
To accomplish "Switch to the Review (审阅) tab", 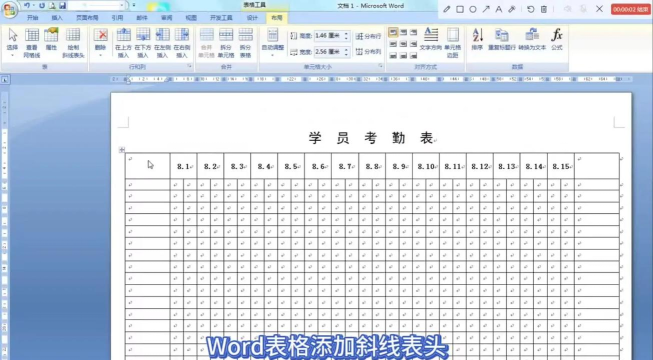I will 167,18.
